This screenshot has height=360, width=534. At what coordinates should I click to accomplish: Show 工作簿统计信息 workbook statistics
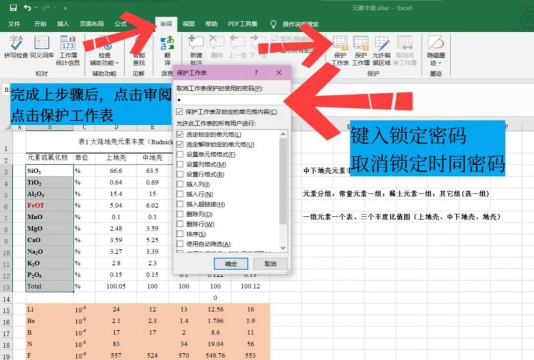pyautogui.click(x=68, y=50)
